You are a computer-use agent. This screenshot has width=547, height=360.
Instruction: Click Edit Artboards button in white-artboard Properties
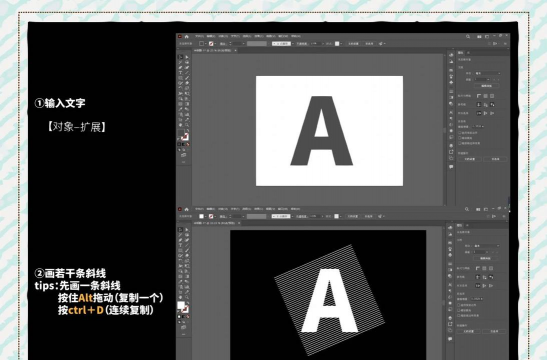tap(487, 86)
